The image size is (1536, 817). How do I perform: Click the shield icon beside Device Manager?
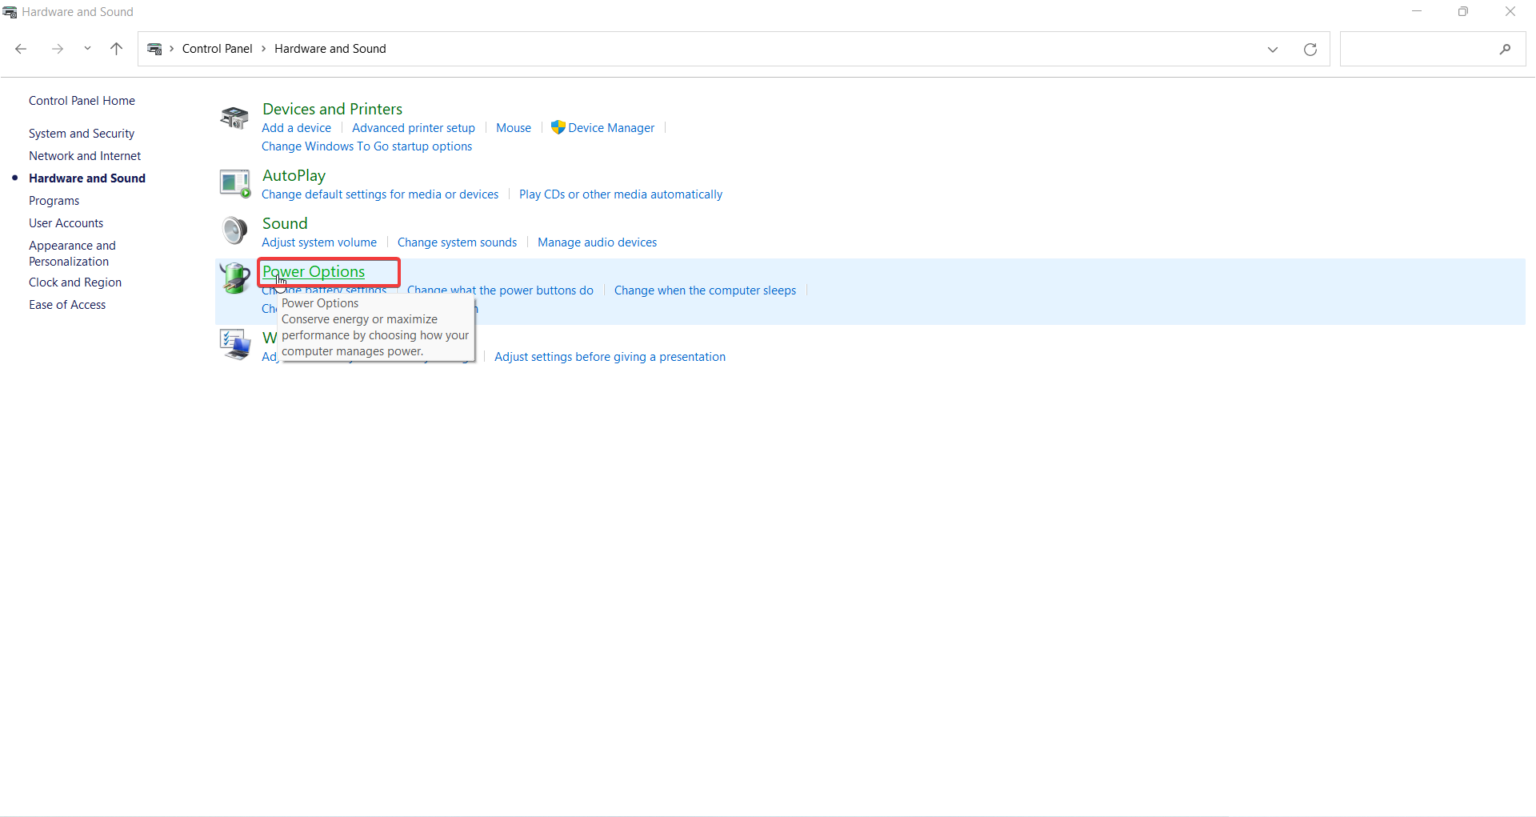pyautogui.click(x=557, y=127)
